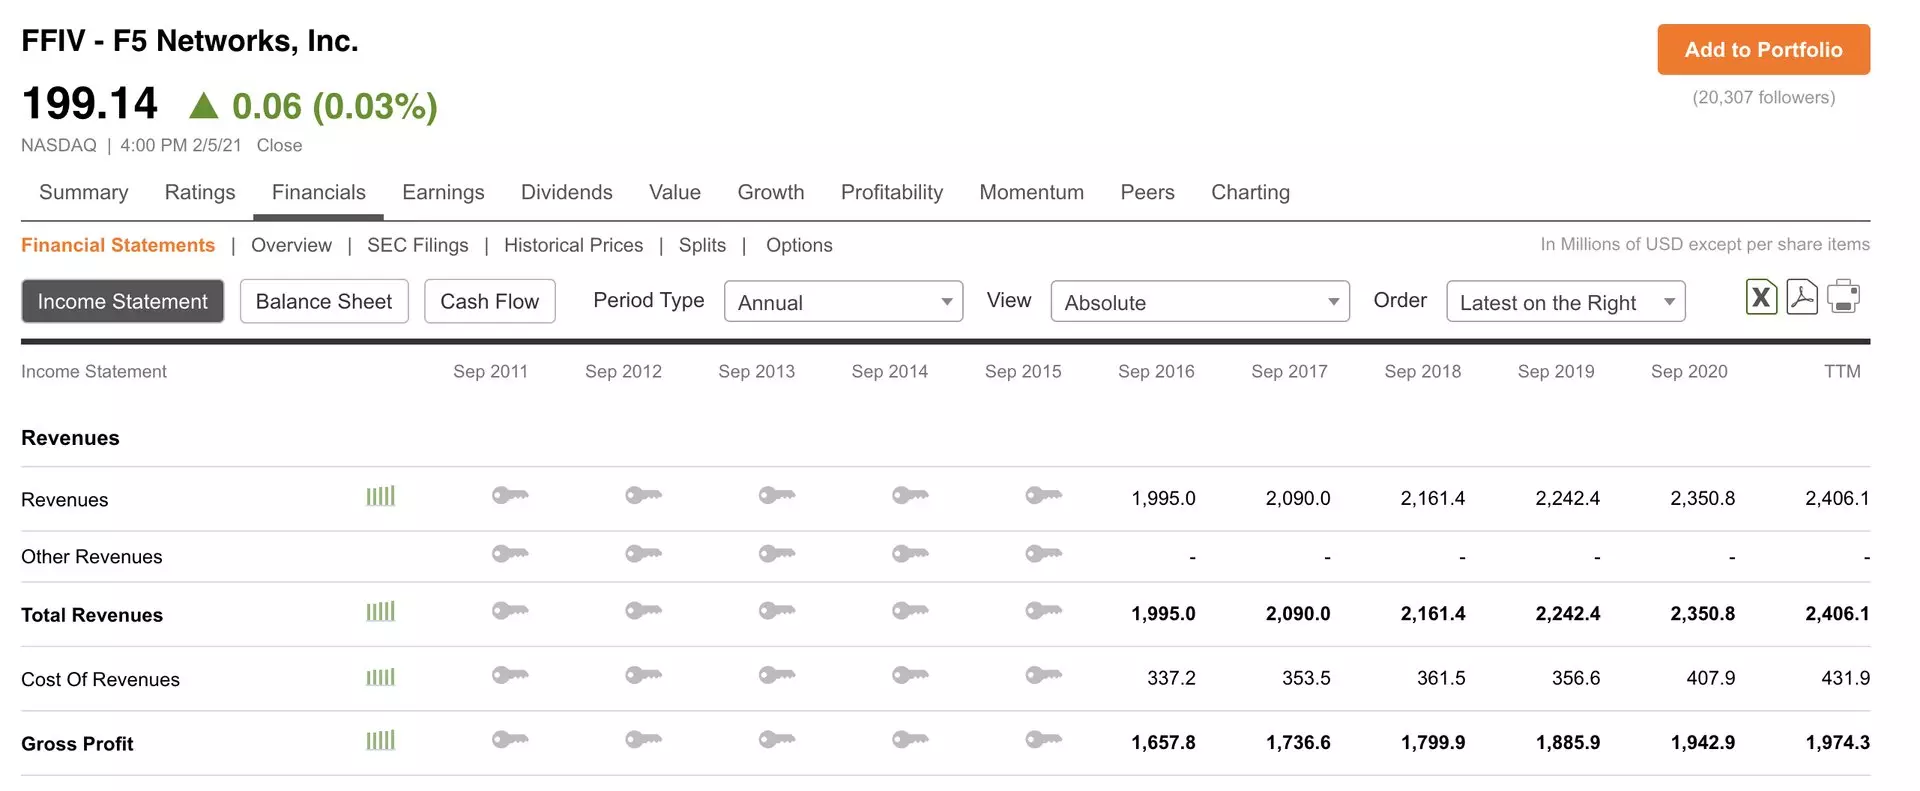Open the Dividends tab
The image size is (1920, 791).
coord(567,192)
